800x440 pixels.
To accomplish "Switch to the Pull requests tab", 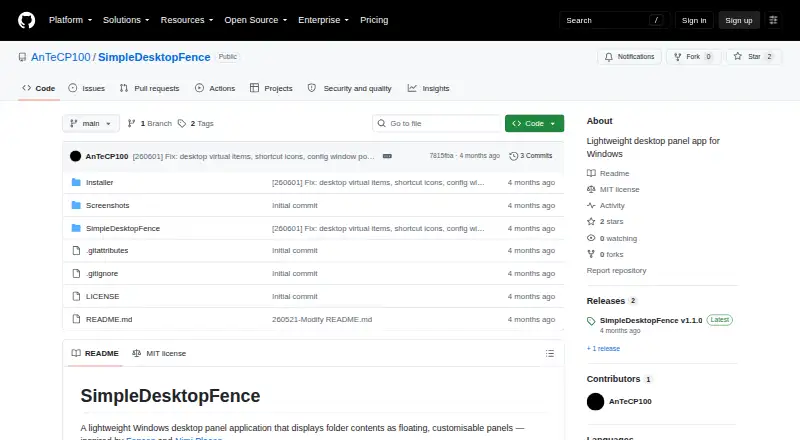I will pyautogui.click(x=149, y=88).
